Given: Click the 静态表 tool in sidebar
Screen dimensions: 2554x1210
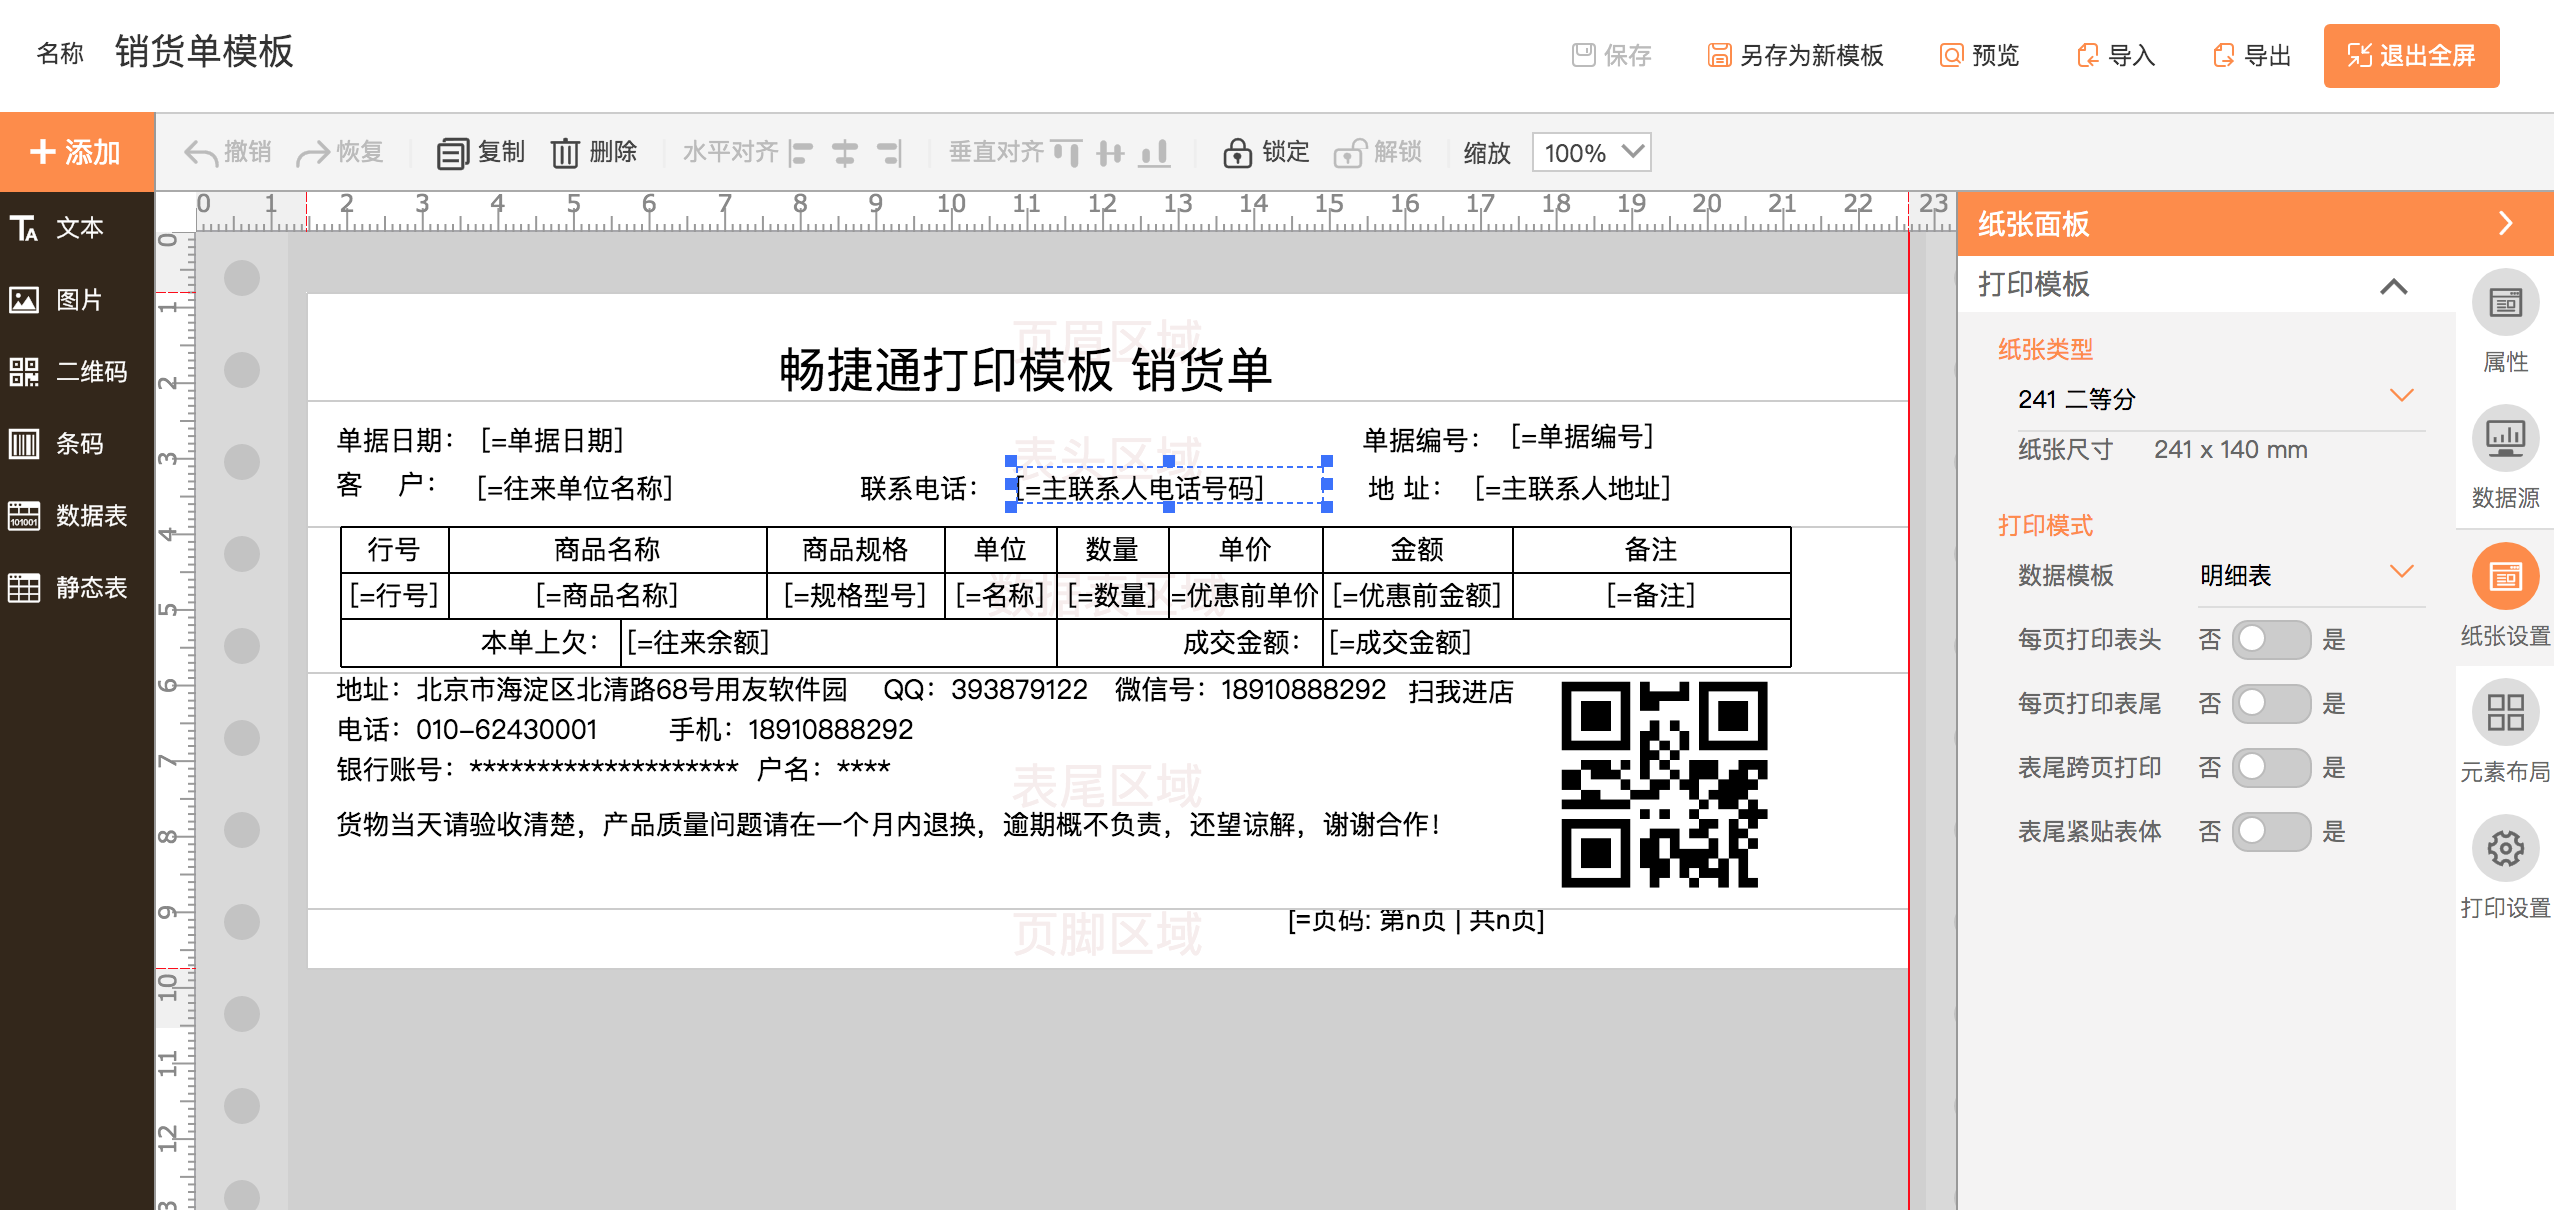Looking at the screenshot, I should click(72, 585).
